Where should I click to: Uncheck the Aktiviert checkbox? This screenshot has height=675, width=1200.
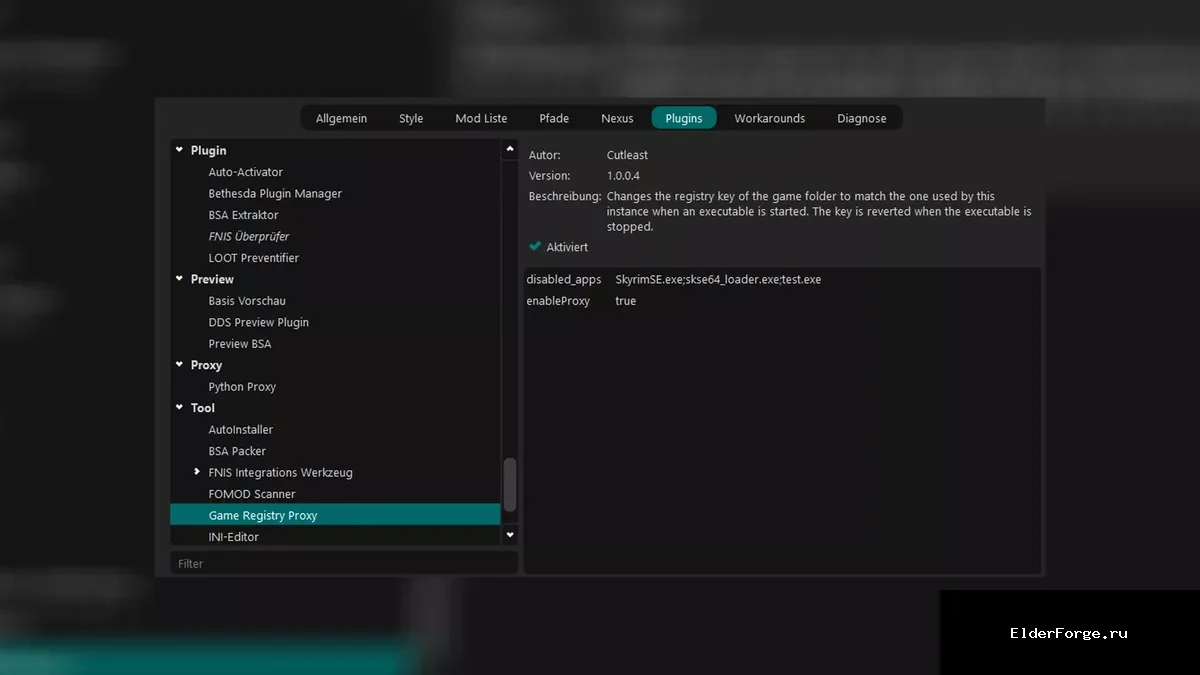point(535,247)
